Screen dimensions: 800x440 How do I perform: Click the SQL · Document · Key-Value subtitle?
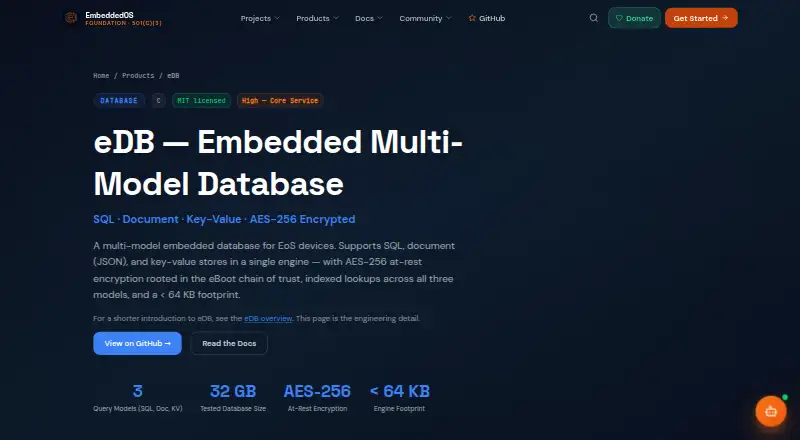click(224, 219)
